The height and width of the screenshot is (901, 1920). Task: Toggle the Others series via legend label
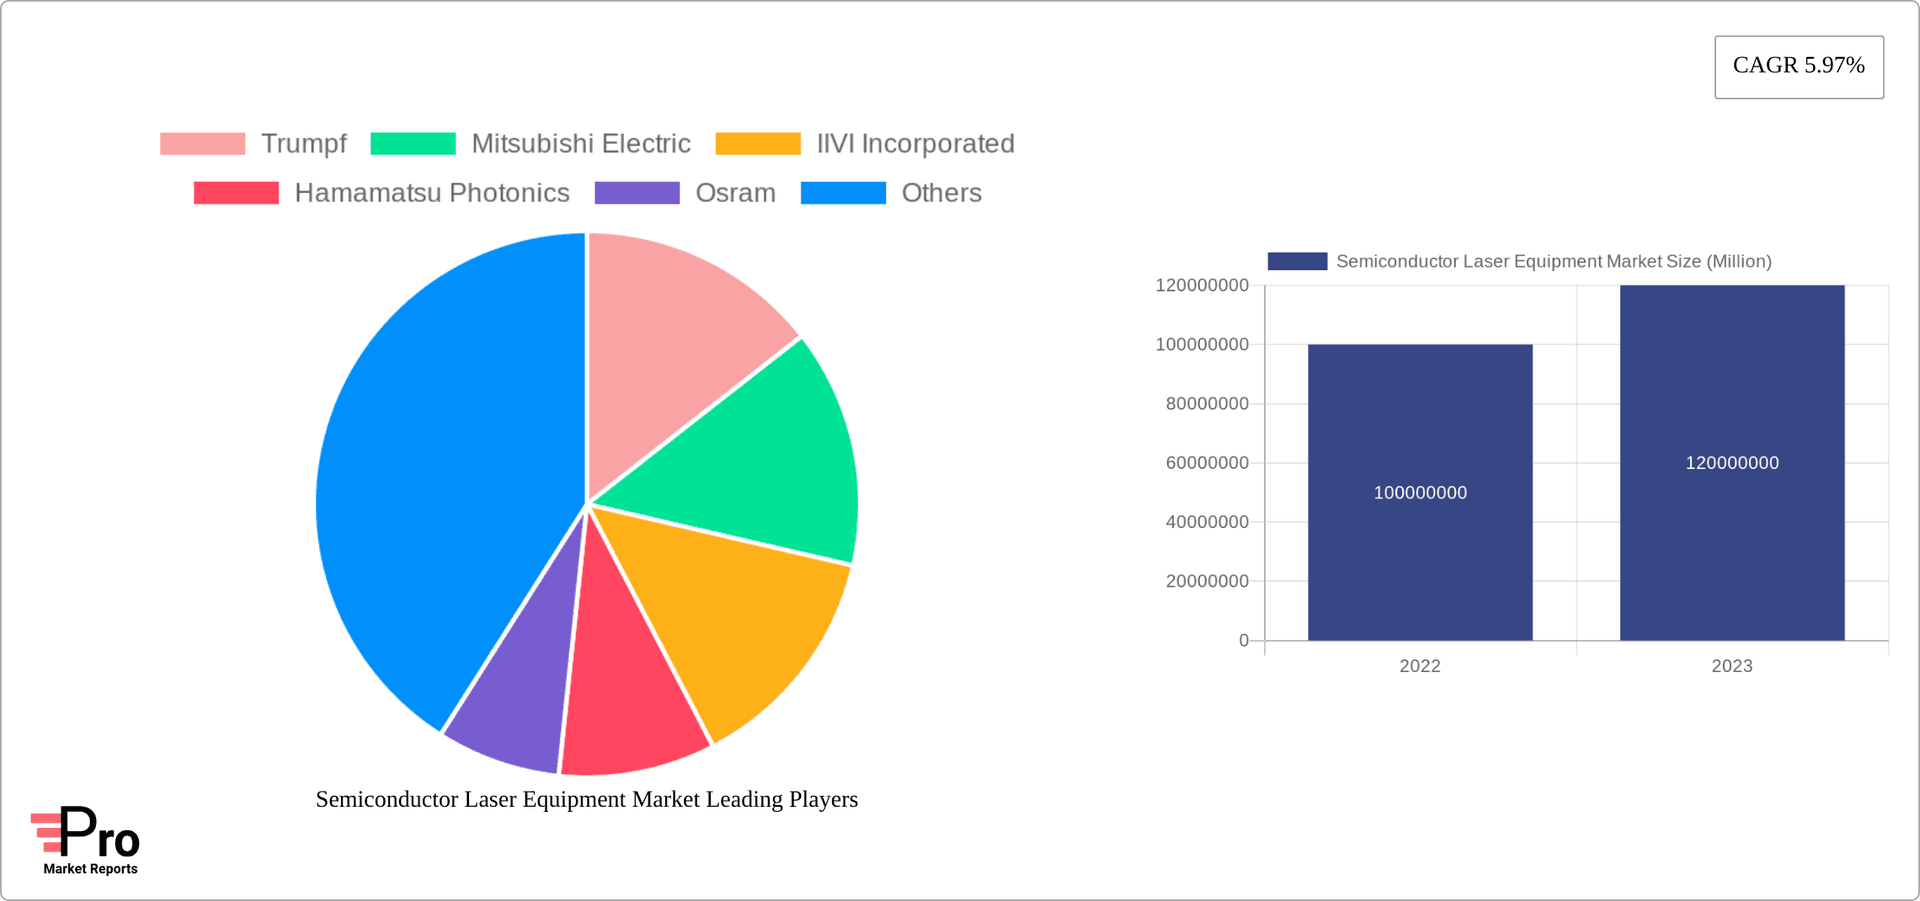pyautogui.click(x=941, y=192)
